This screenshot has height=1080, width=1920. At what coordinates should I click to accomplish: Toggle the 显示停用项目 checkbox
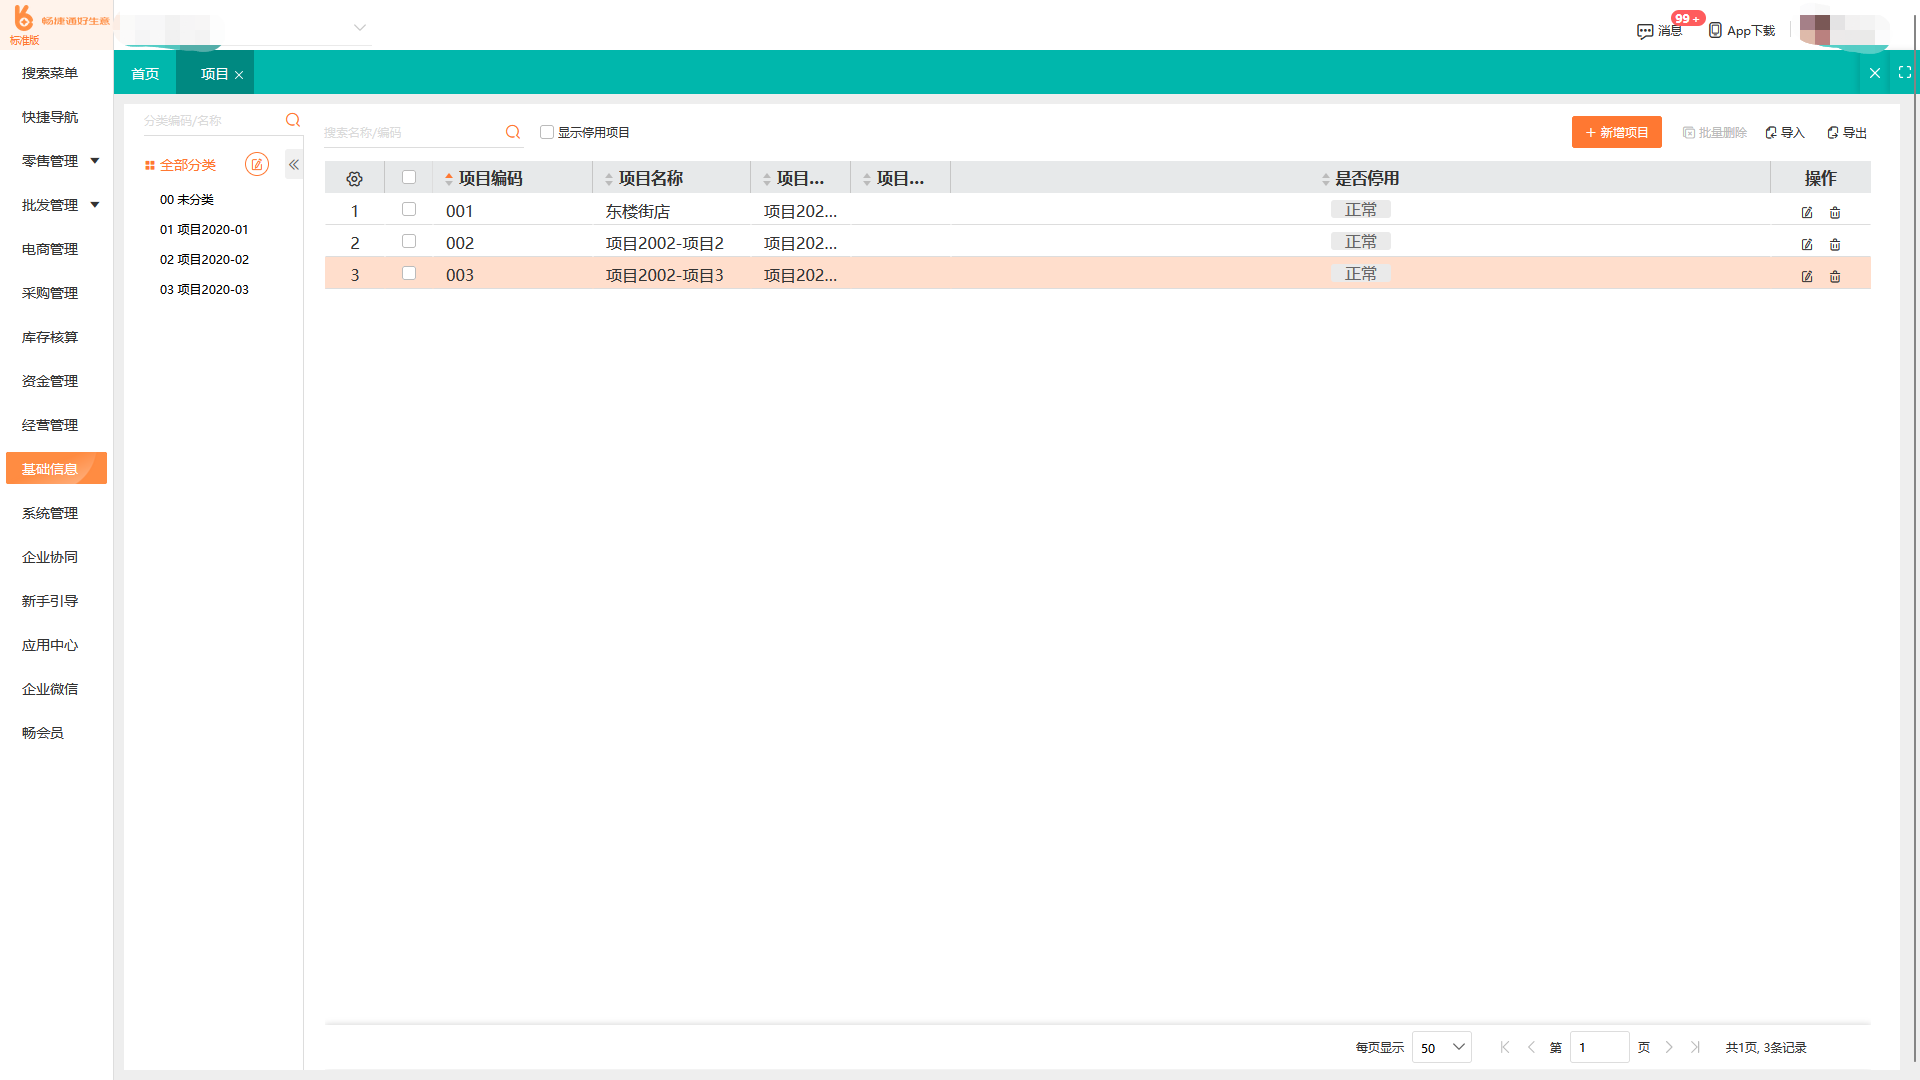pos(547,132)
